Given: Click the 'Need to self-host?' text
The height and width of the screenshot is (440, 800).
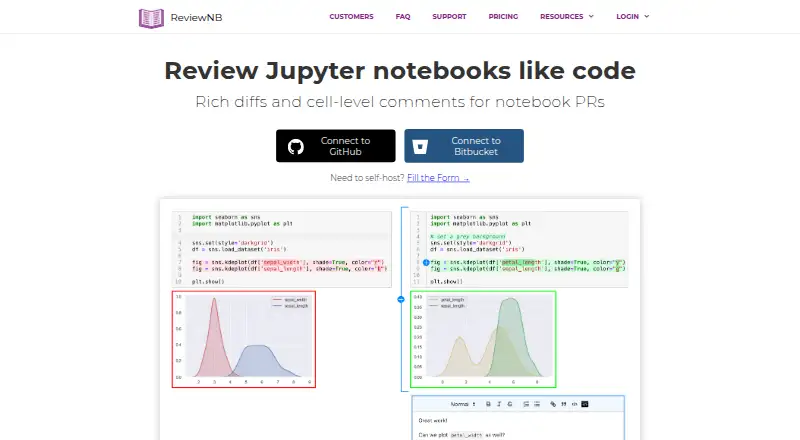Looking at the screenshot, I should tap(367, 178).
